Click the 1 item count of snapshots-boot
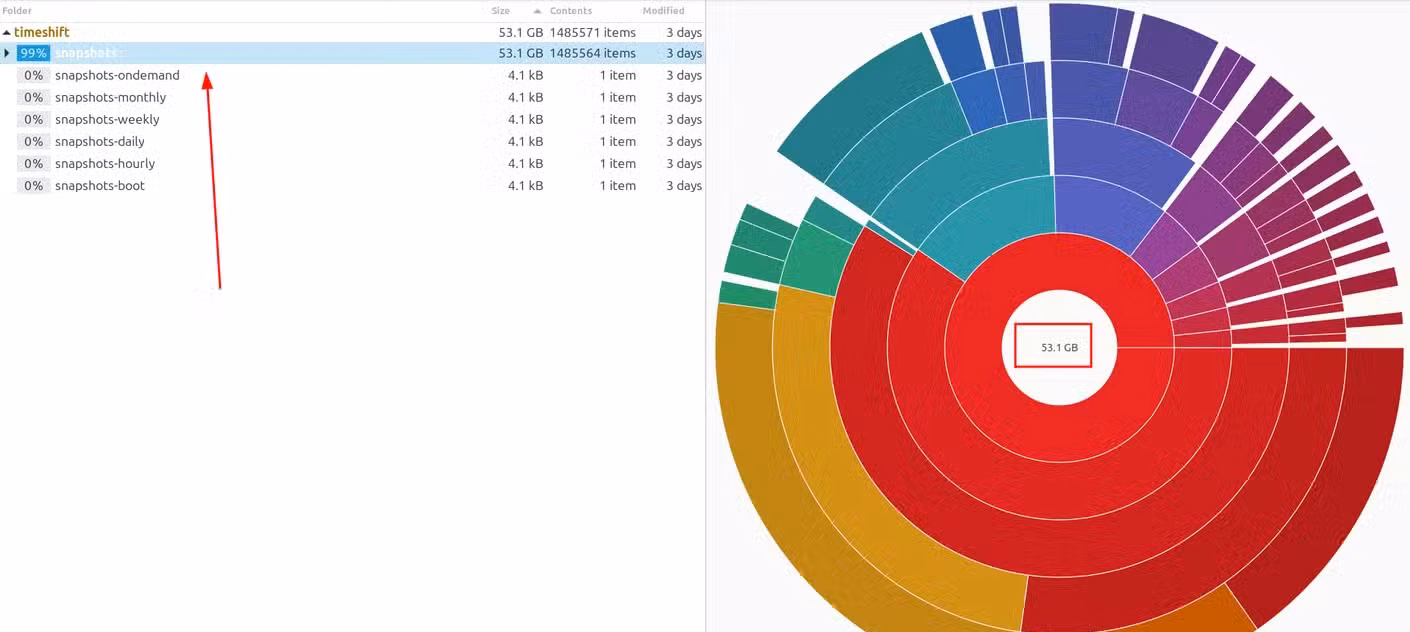The width and height of the screenshot is (1410, 632). 618,185
